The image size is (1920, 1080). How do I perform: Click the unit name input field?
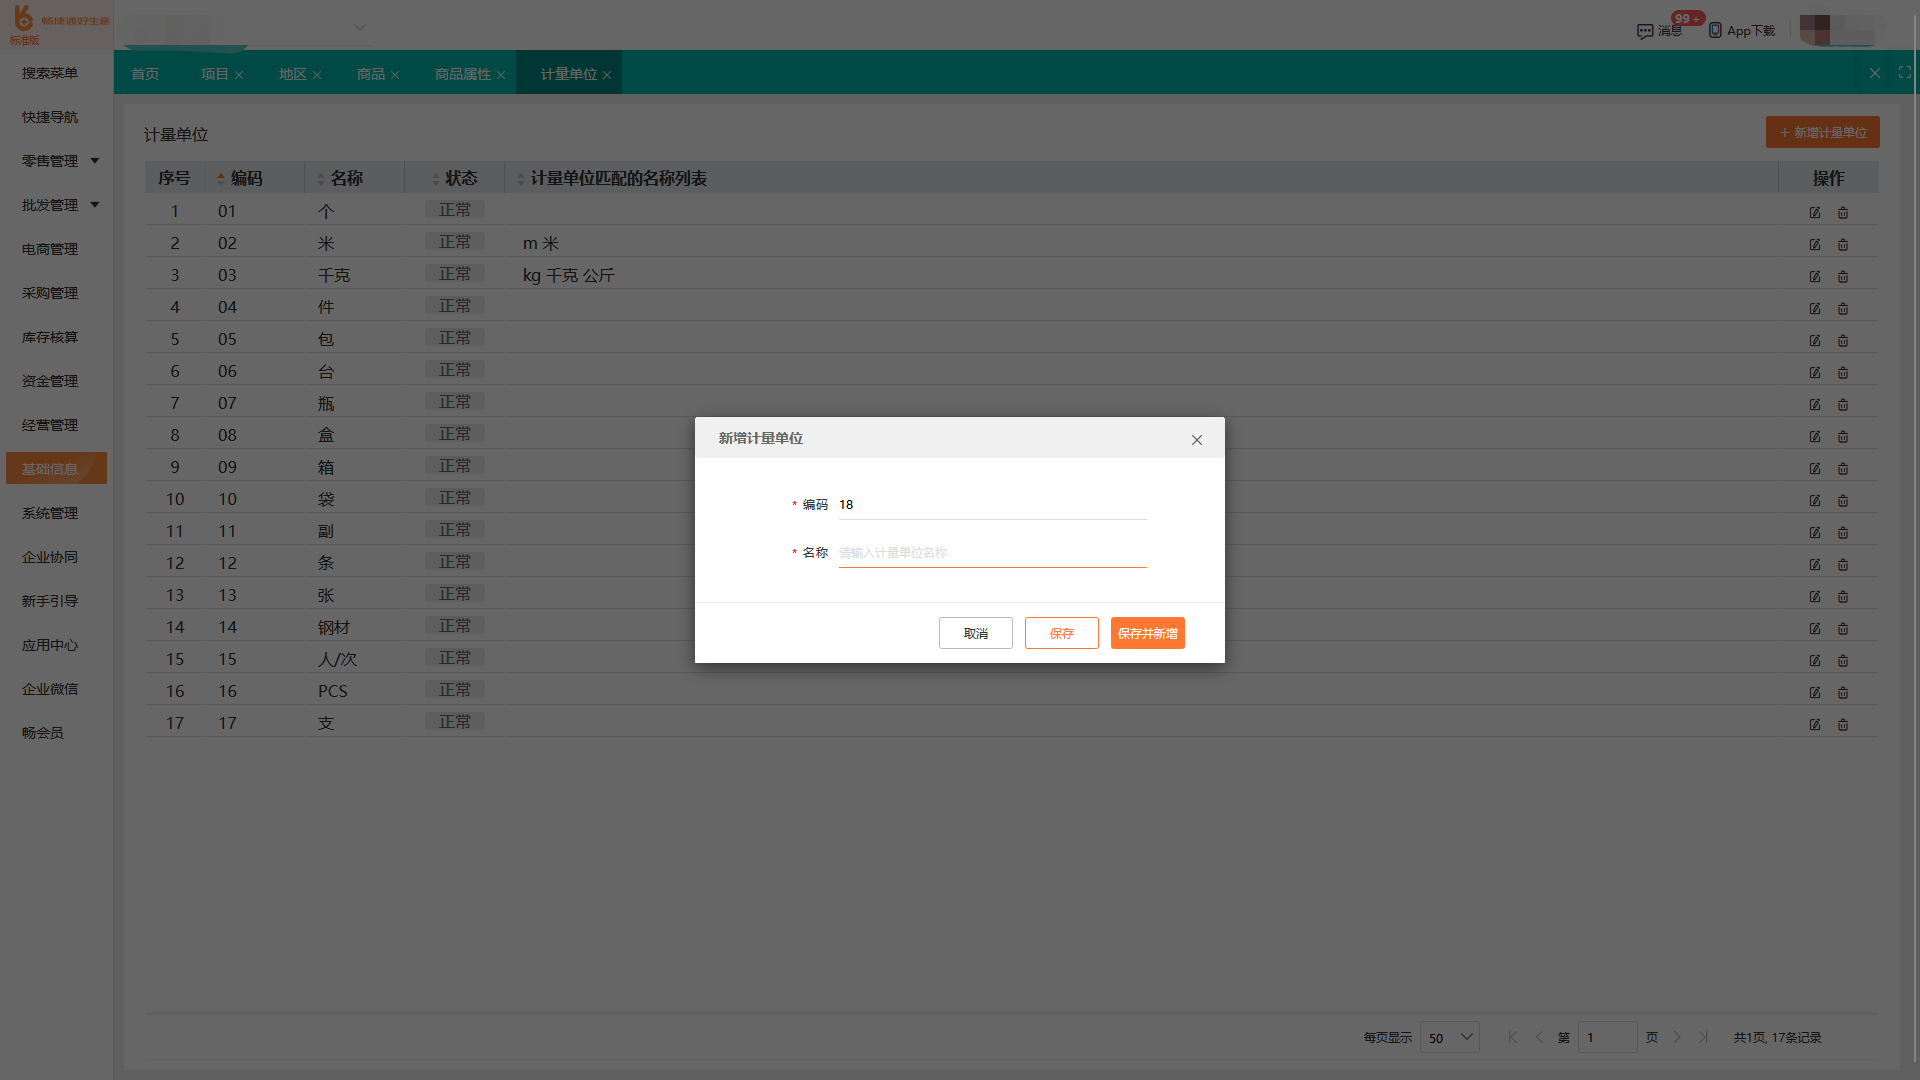pos(992,553)
